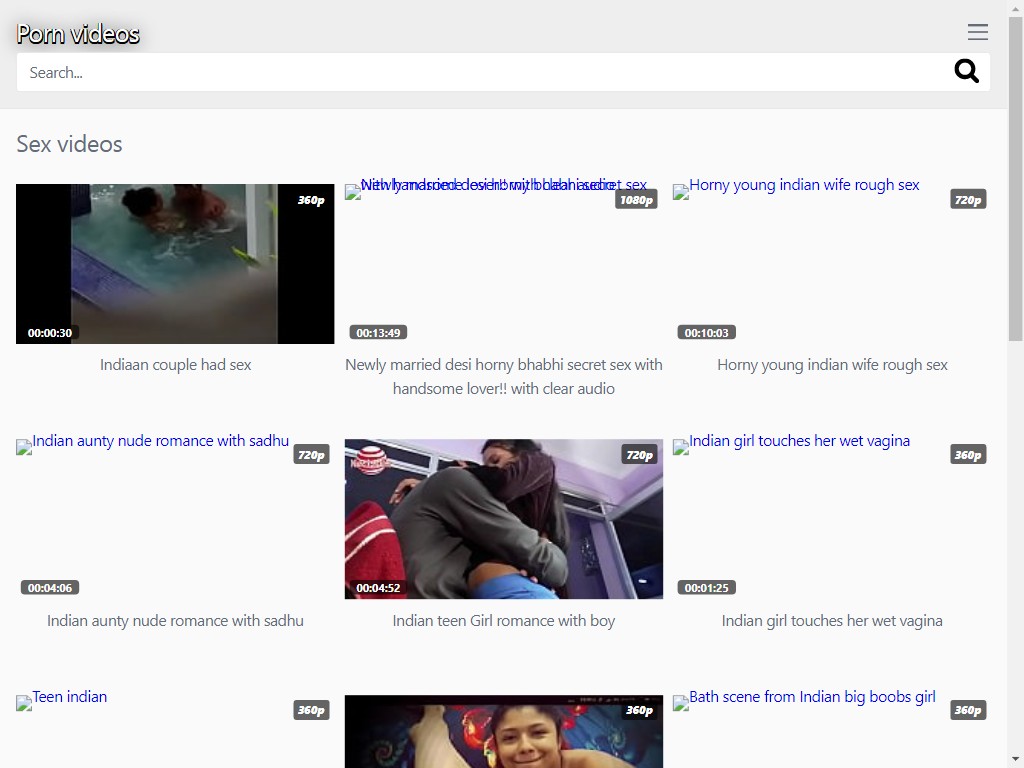Image resolution: width=1024 pixels, height=768 pixels.
Task: Click the broken image icon of the 00:04:06 video
Action: pyautogui.click(x=24, y=448)
